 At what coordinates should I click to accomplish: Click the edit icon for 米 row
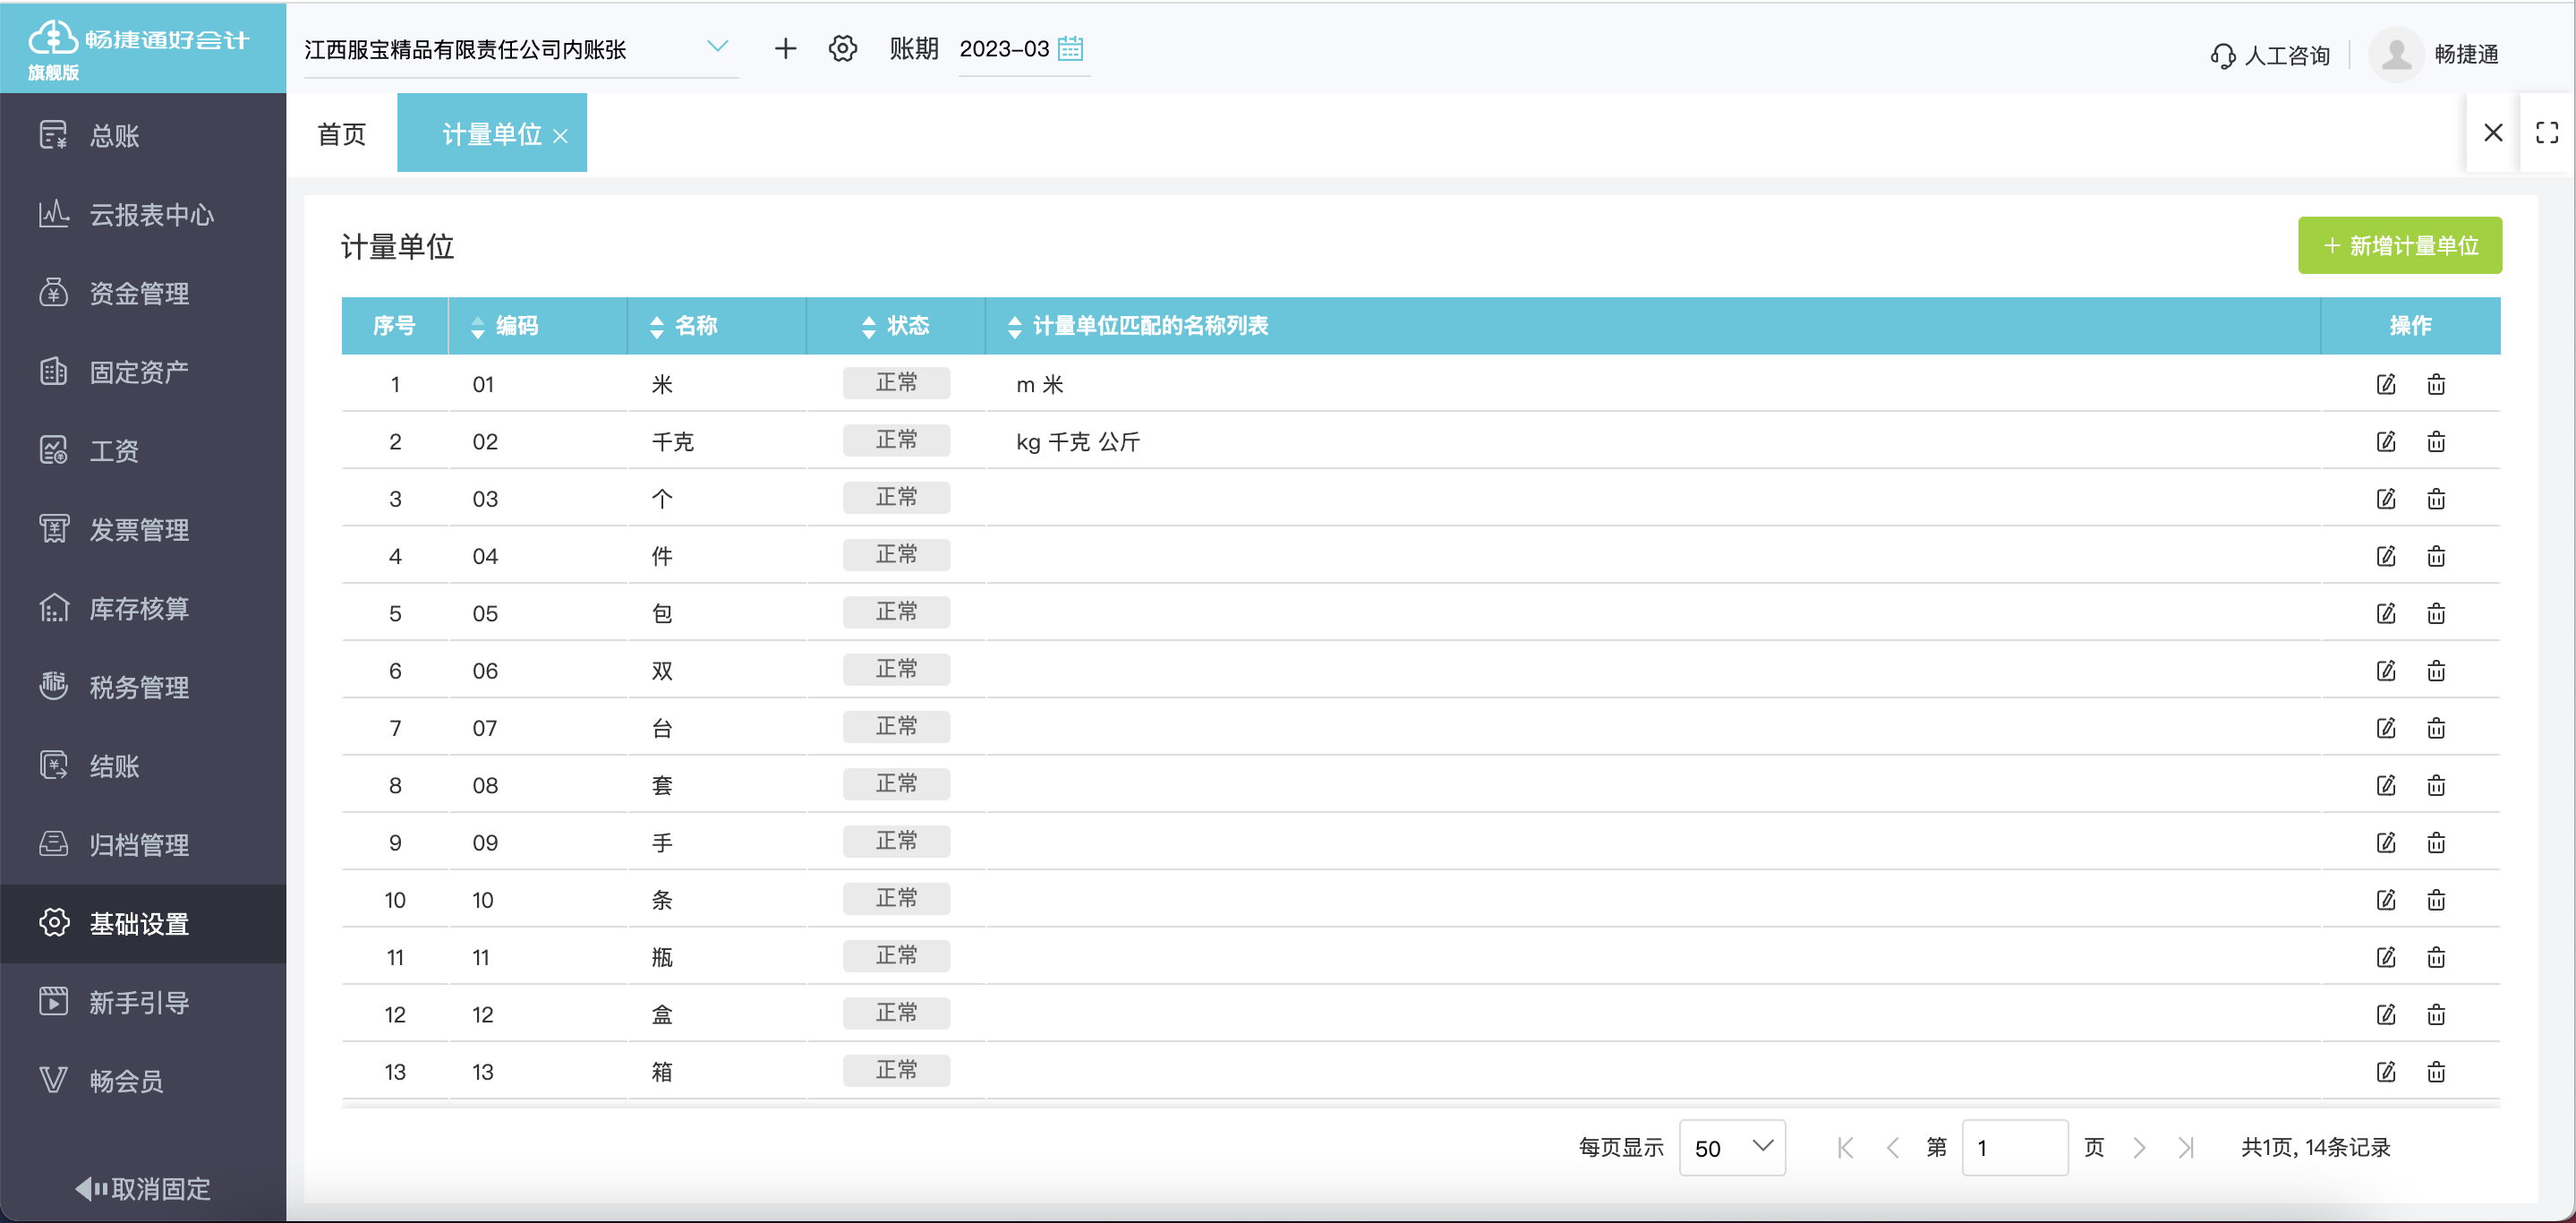click(2385, 383)
